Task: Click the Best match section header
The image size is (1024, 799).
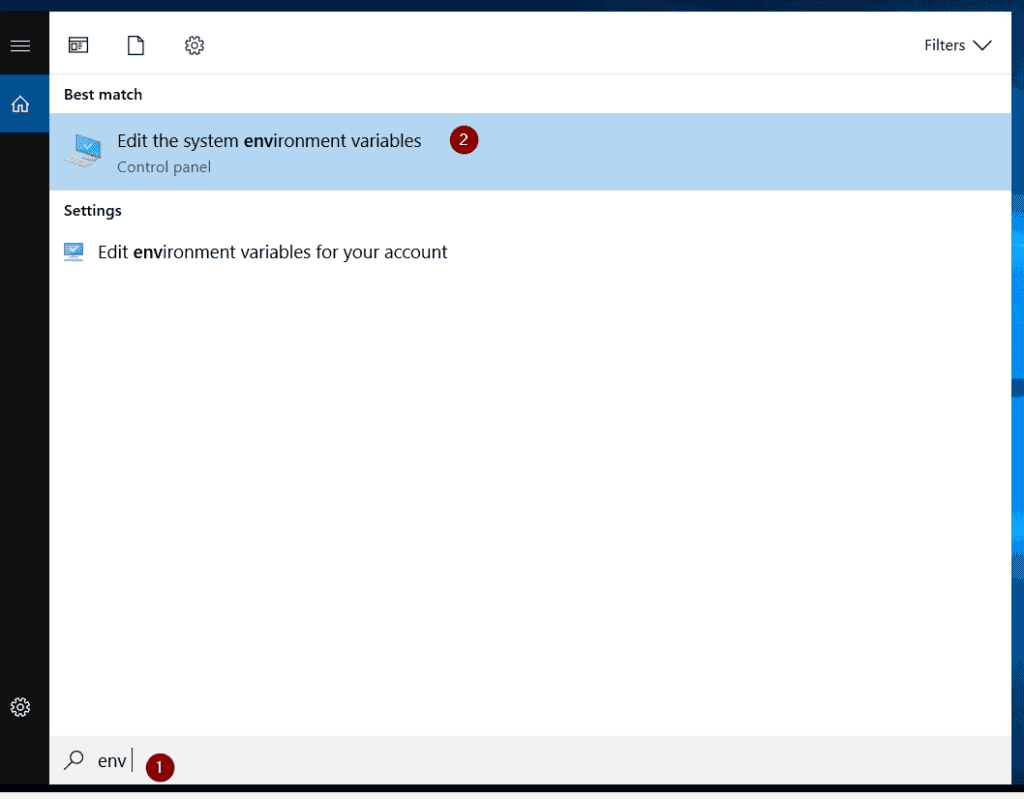Action: click(x=102, y=94)
